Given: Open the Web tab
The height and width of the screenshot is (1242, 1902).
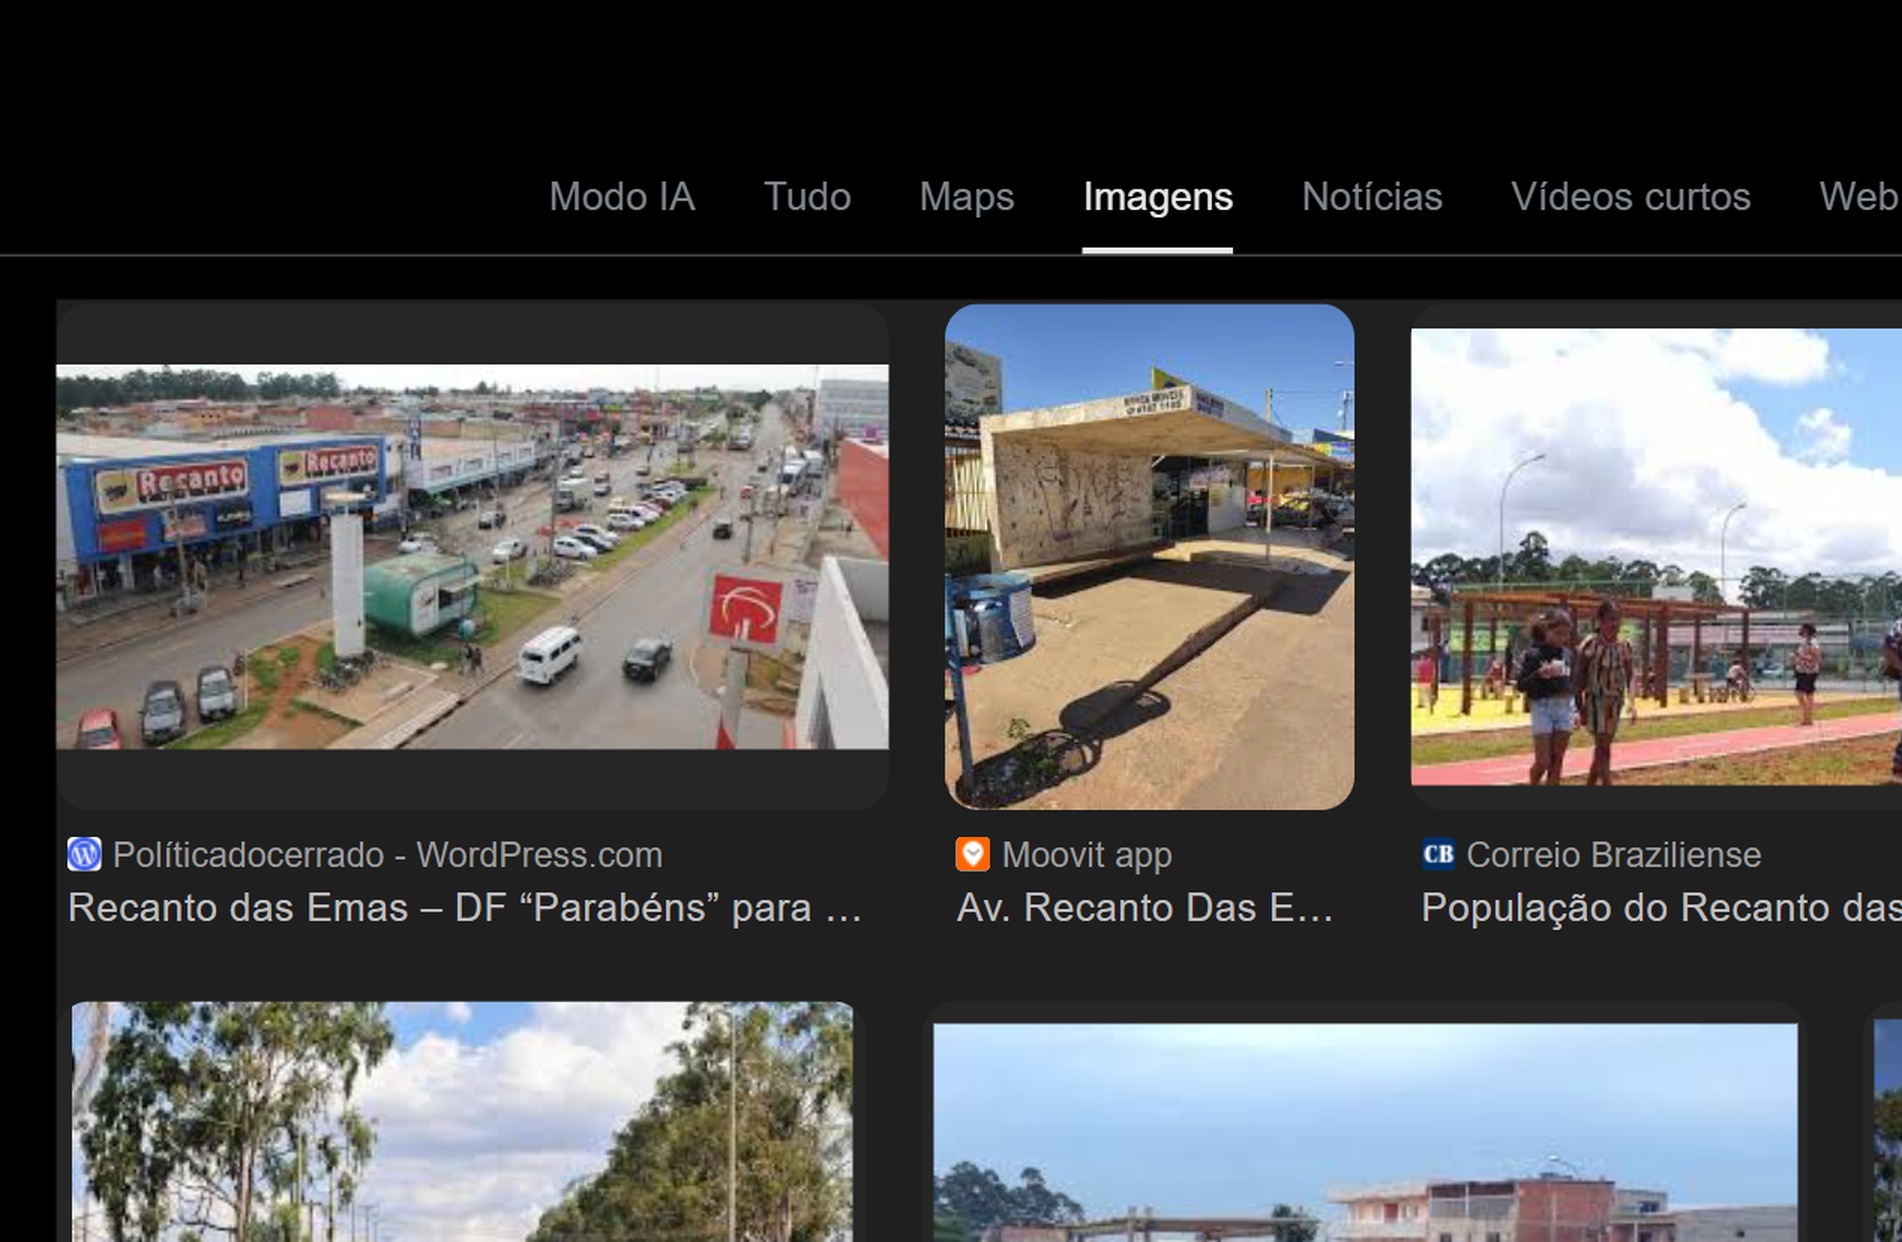Looking at the screenshot, I should [x=1858, y=197].
